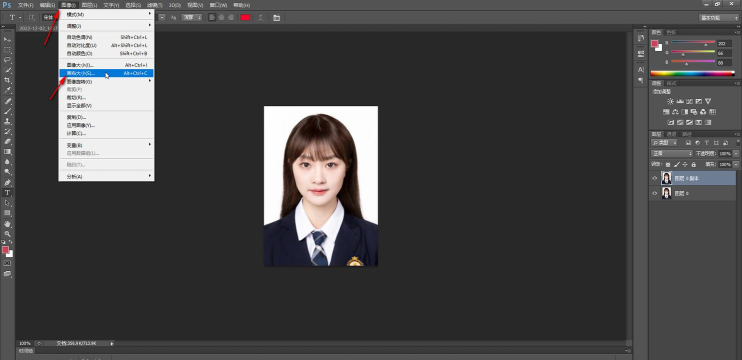This screenshot has height=360, width=742.
Task: Select the Rectangle shape tool
Action: [8, 213]
